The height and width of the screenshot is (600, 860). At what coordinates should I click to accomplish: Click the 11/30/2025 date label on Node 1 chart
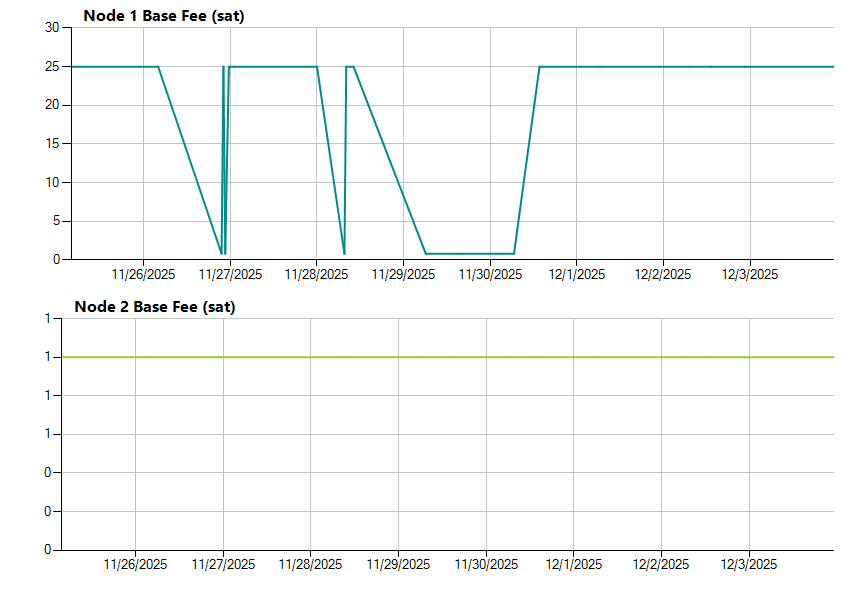coord(490,274)
